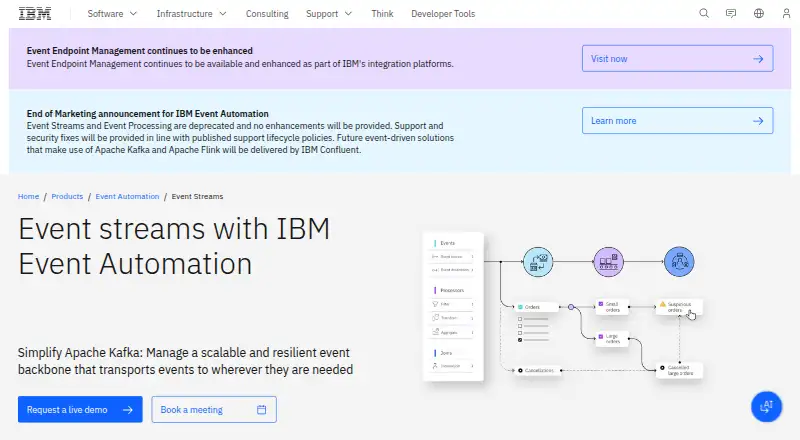Image resolution: width=800 pixels, height=440 pixels.
Task: Click Request a live demo
Action: [80, 409]
